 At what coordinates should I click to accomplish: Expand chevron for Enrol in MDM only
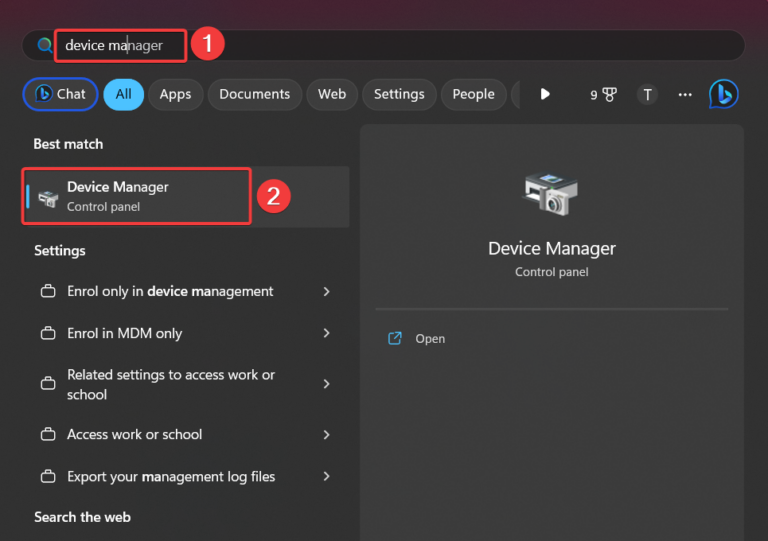(x=327, y=333)
